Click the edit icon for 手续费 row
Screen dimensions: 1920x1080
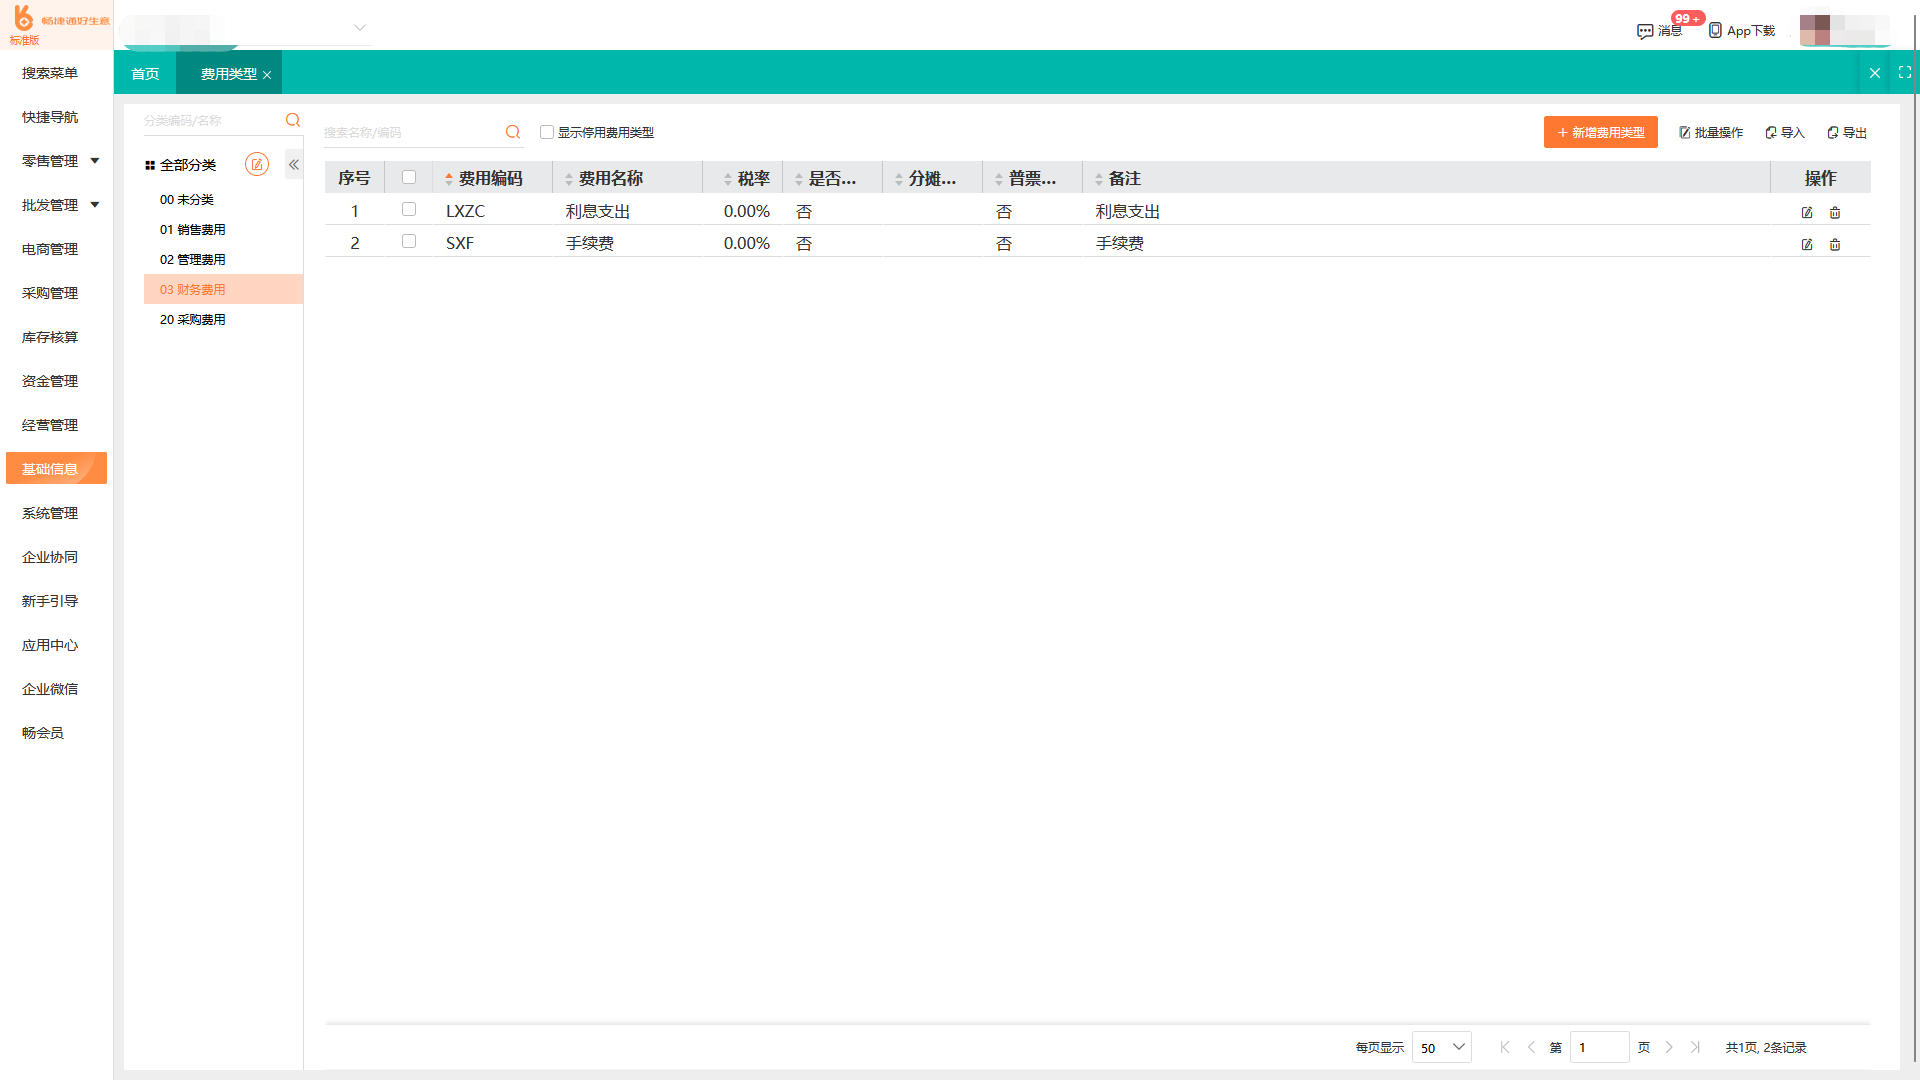pos(1807,243)
